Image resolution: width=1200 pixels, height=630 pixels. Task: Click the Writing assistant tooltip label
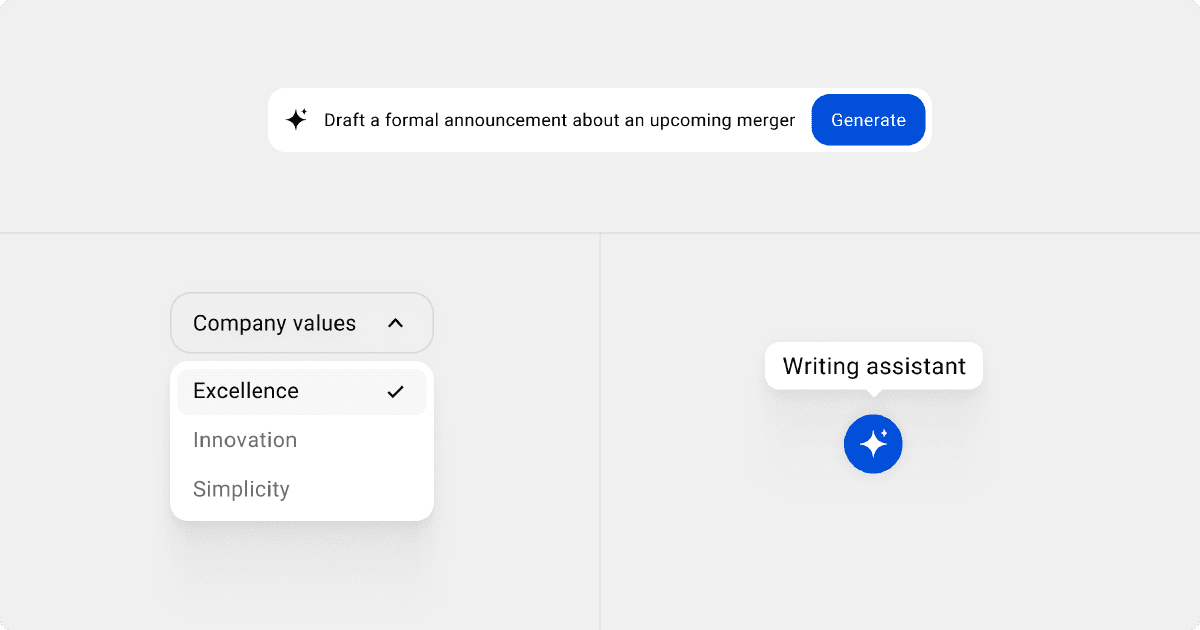click(x=873, y=366)
